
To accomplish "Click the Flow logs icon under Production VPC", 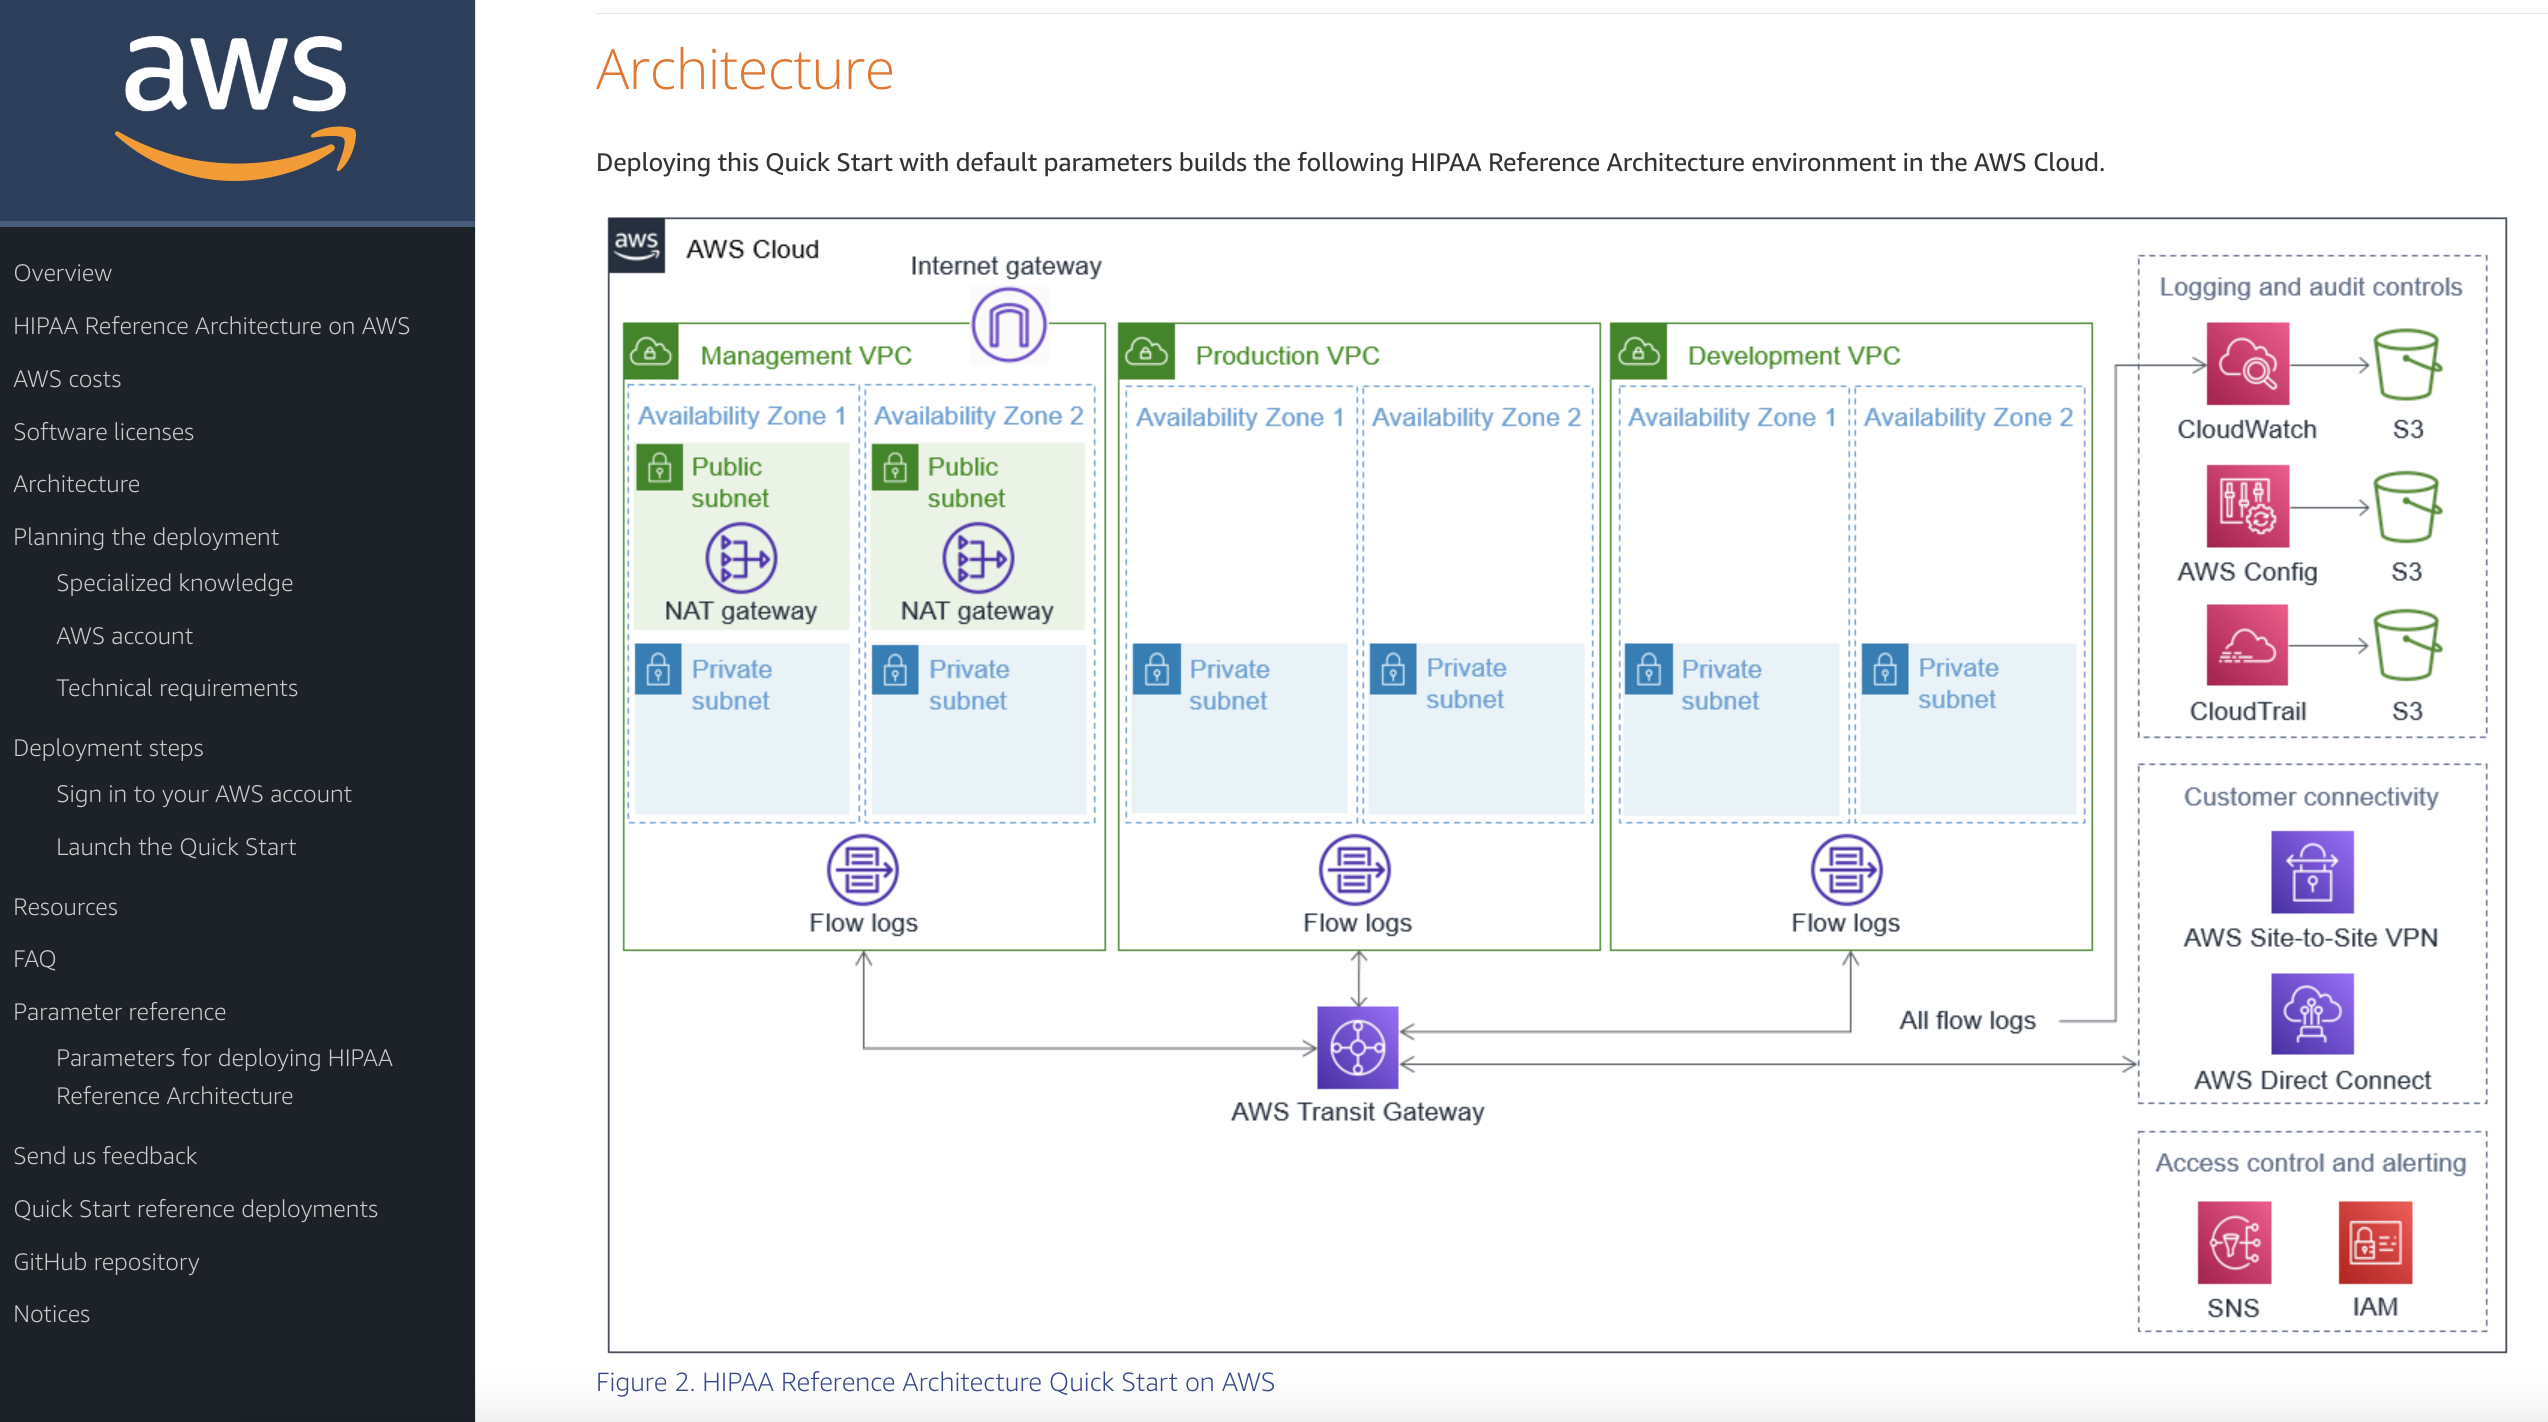I will [1356, 869].
